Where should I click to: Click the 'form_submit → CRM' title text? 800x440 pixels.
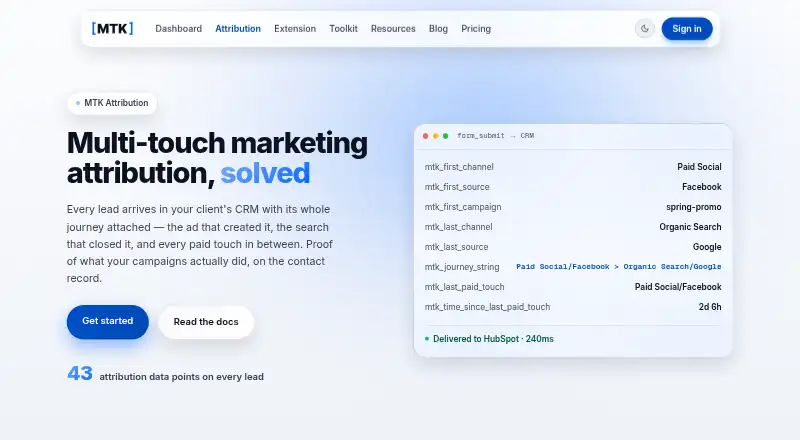click(x=495, y=136)
